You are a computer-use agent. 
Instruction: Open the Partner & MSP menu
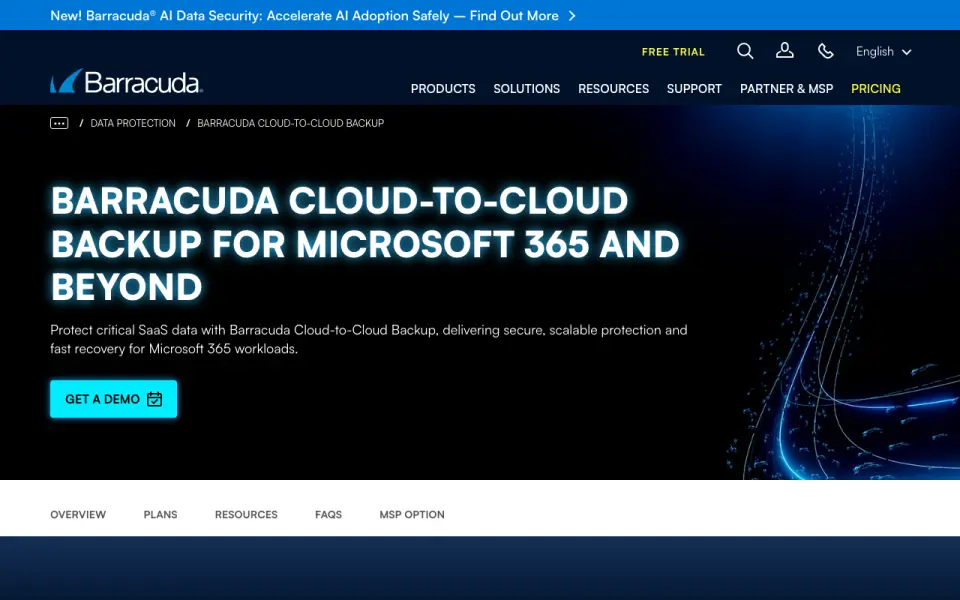coord(786,89)
